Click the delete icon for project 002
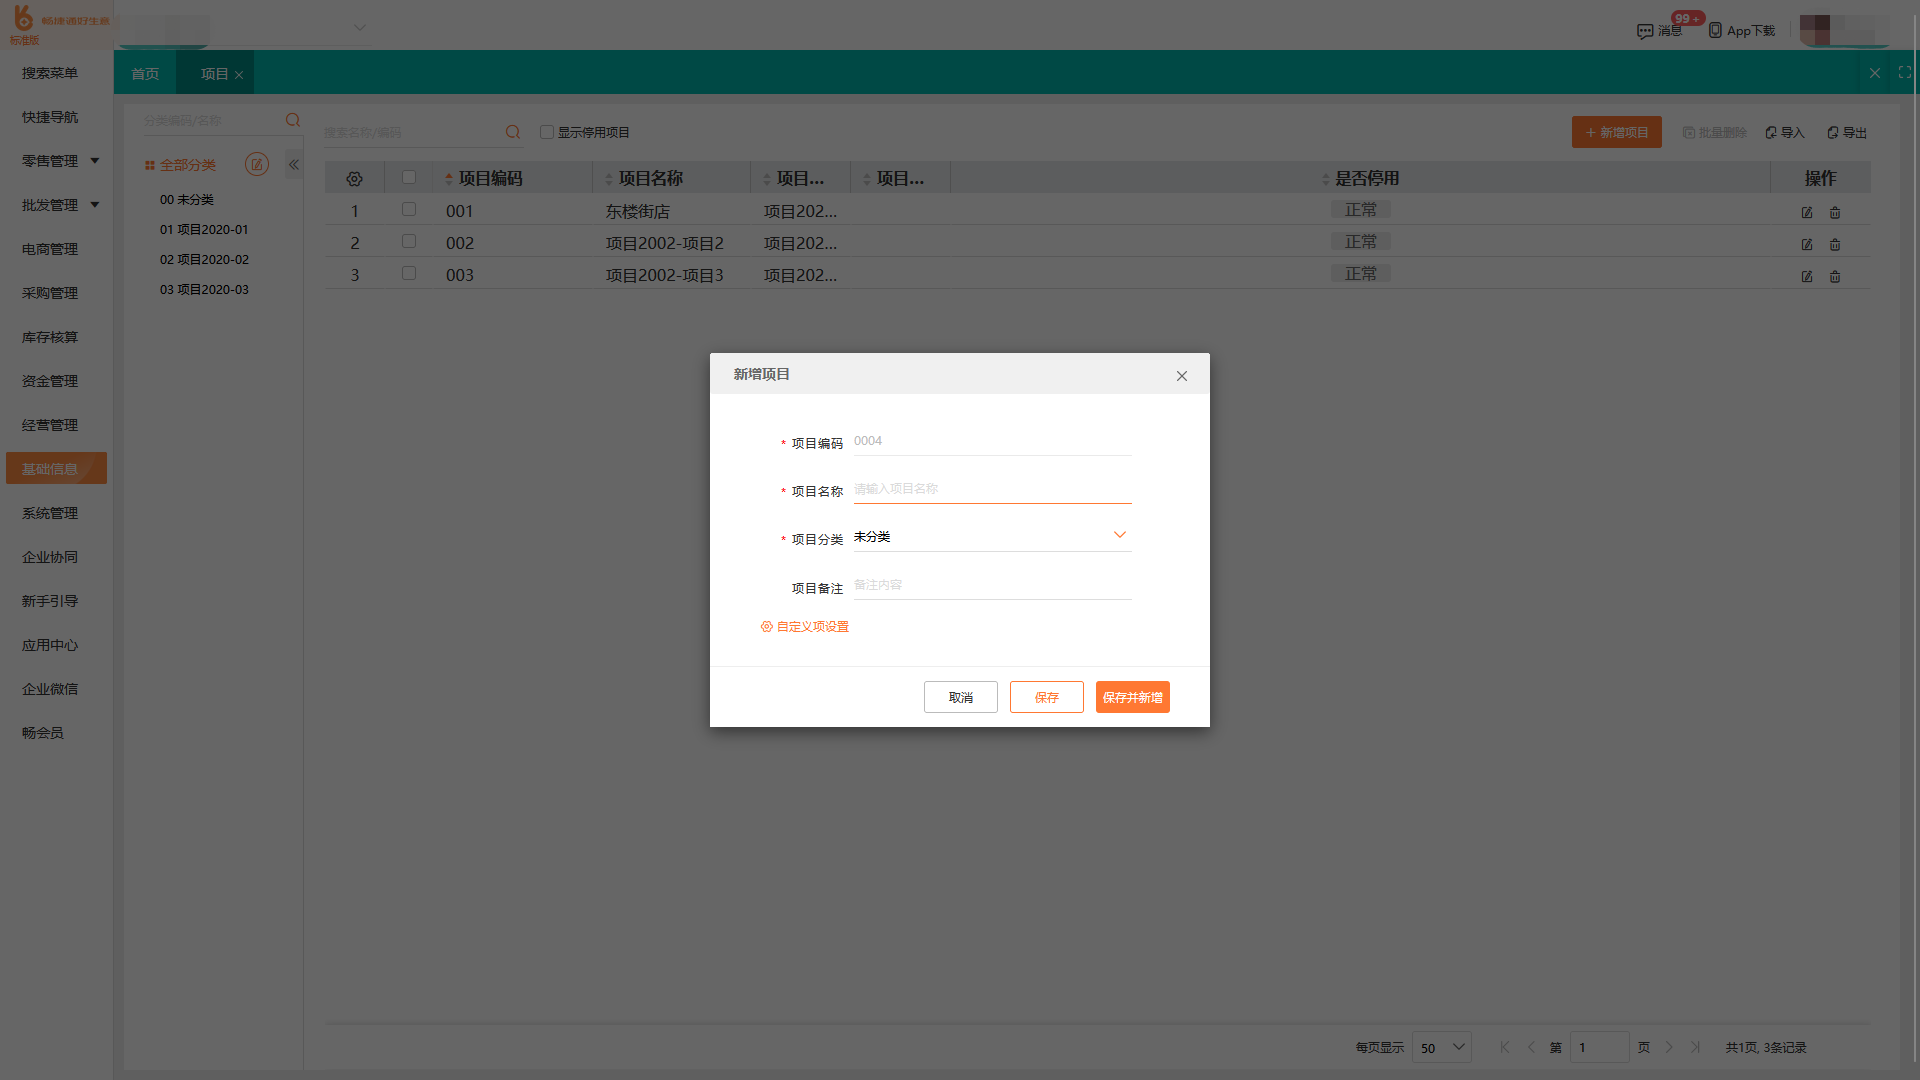The height and width of the screenshot is (1080, 1920). 1836,243
